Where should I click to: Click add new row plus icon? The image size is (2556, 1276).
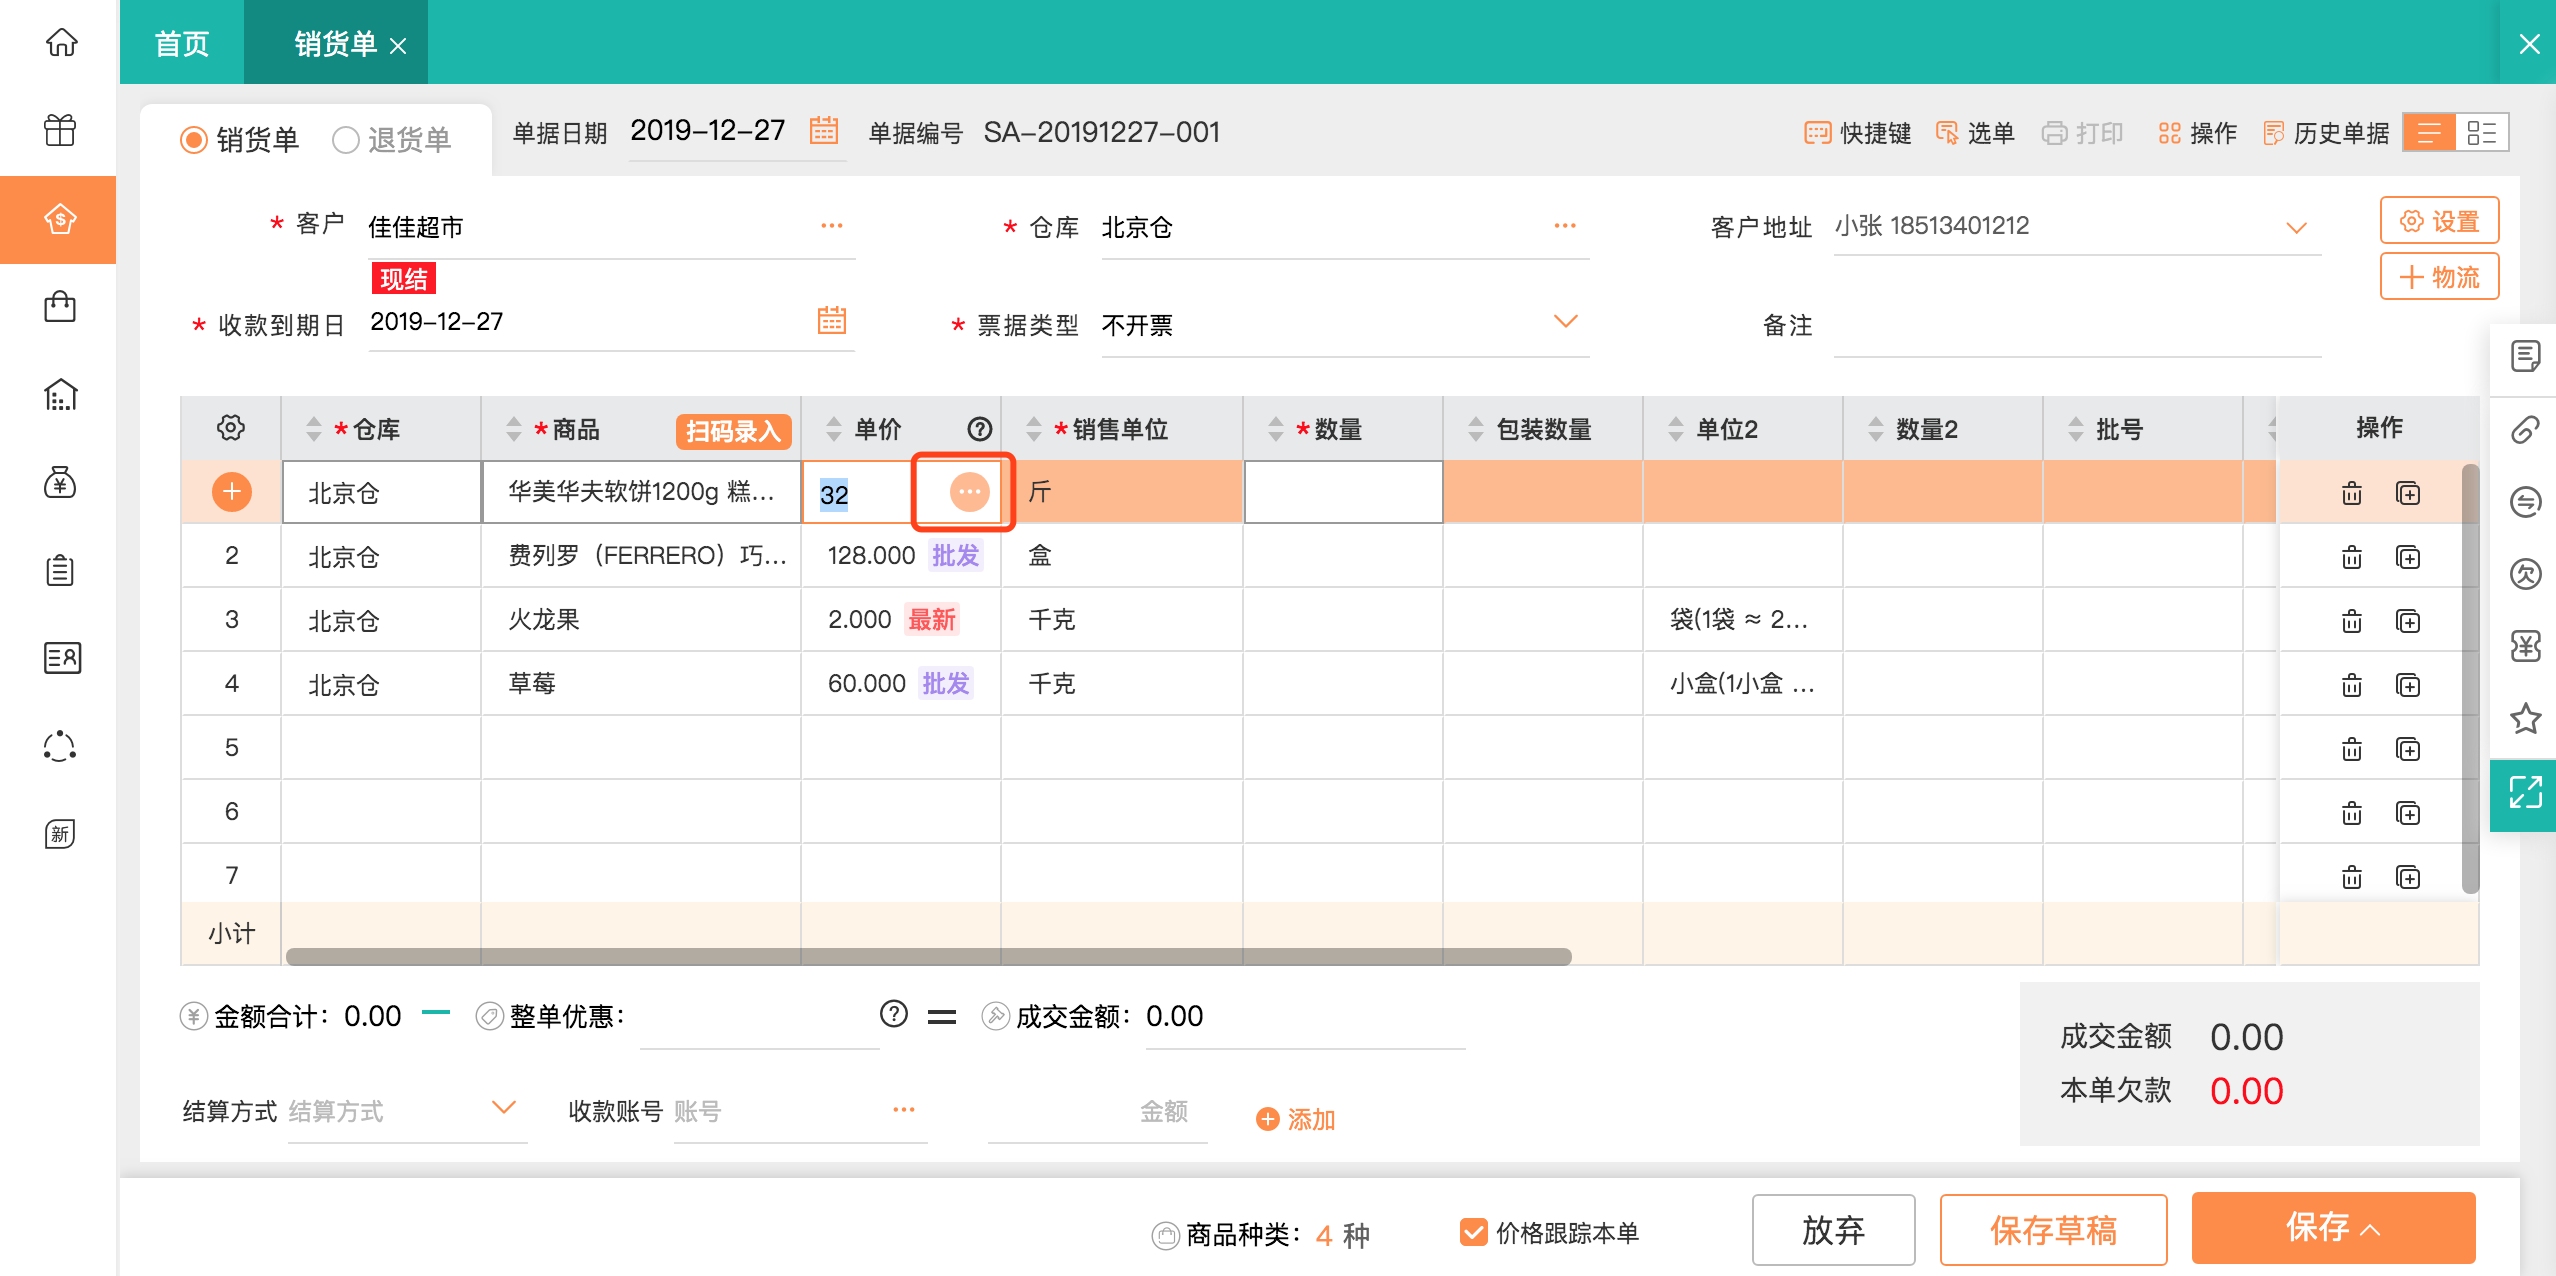coord(233,492)
